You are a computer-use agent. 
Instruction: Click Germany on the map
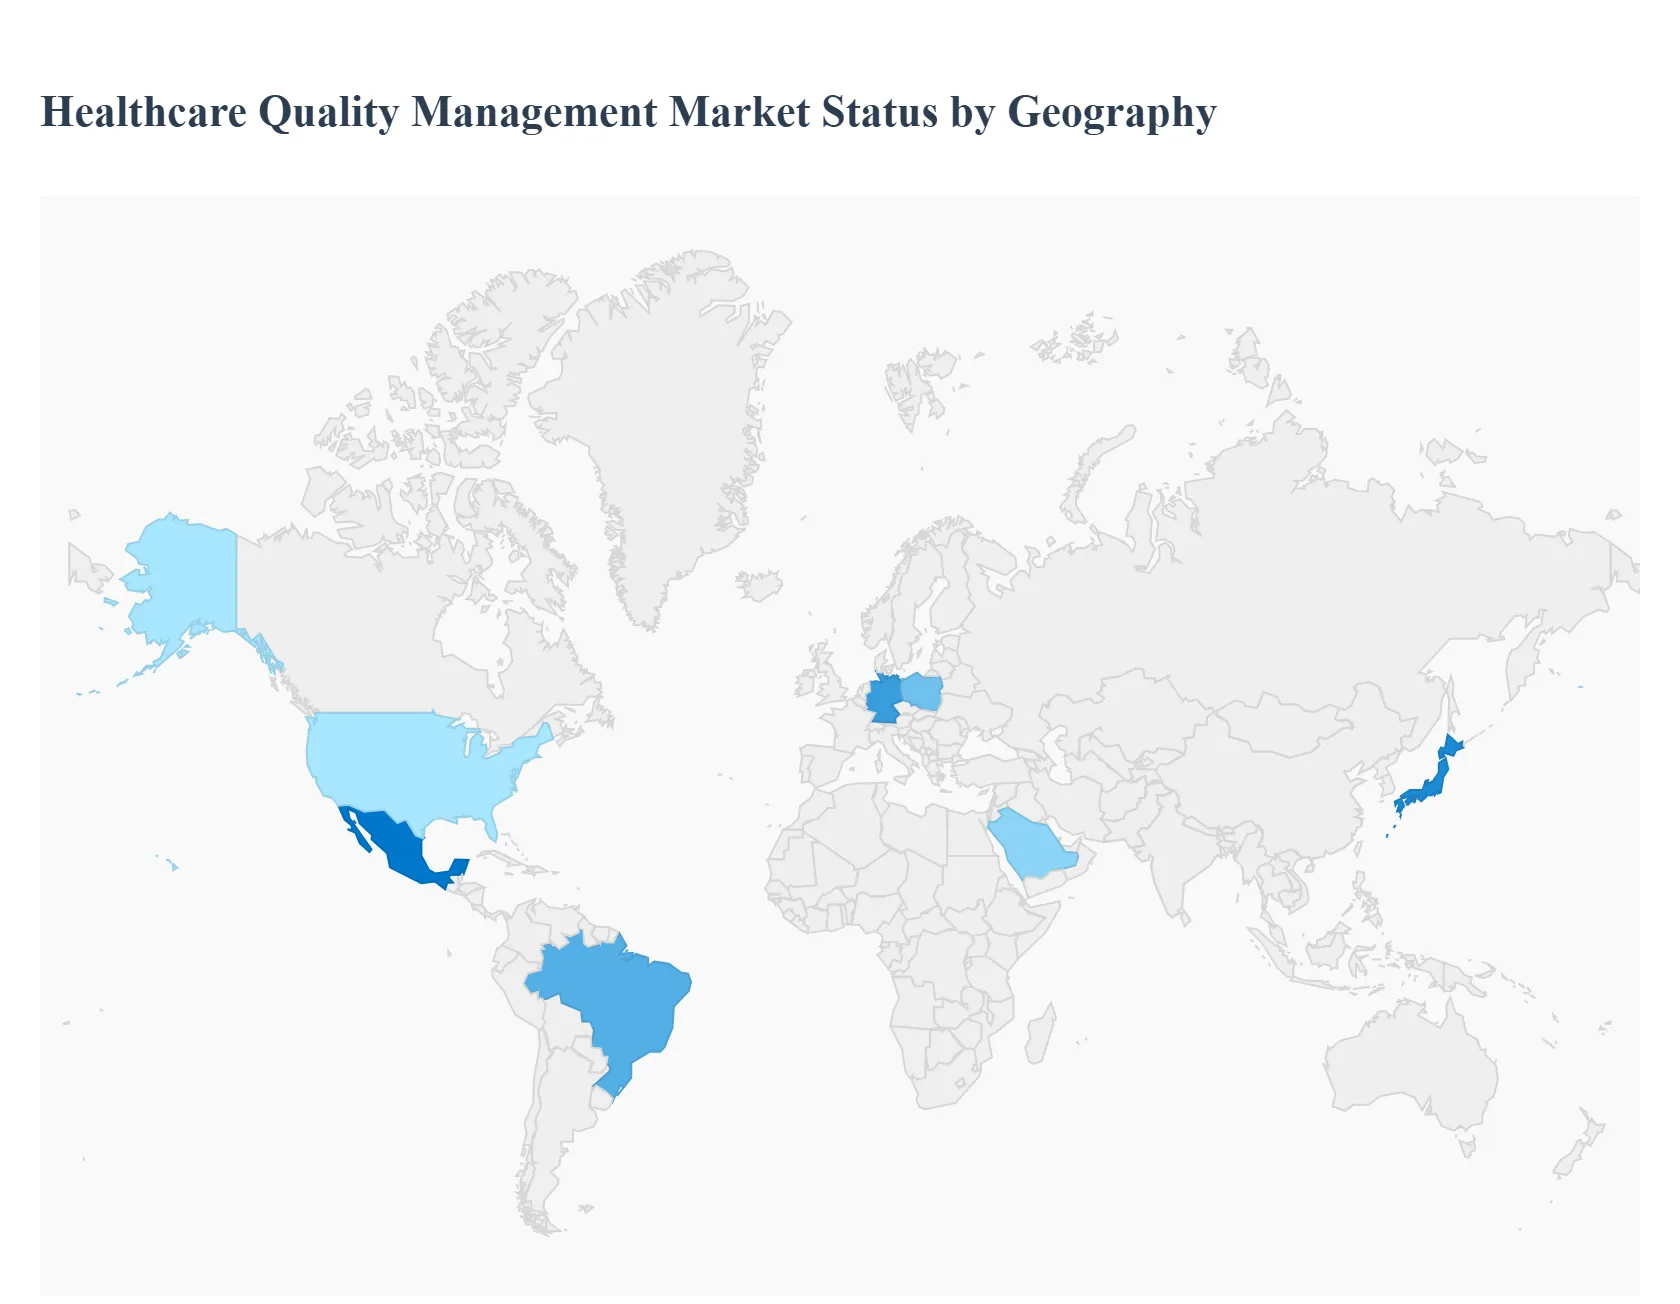click(x=883, y=698)
